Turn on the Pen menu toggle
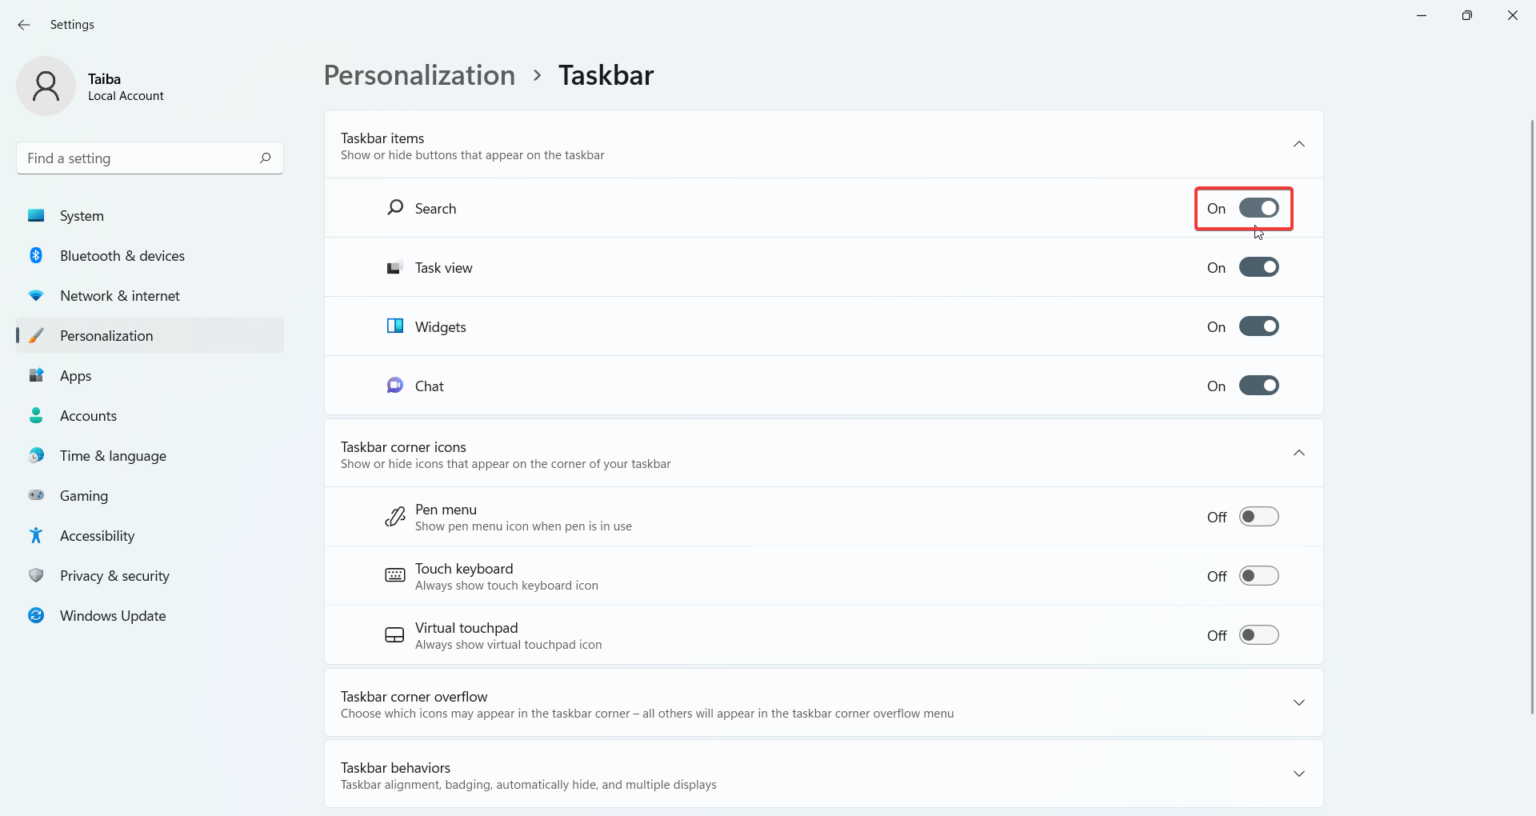This screenshot has height=816, width=1536. tap(1258, 517)
